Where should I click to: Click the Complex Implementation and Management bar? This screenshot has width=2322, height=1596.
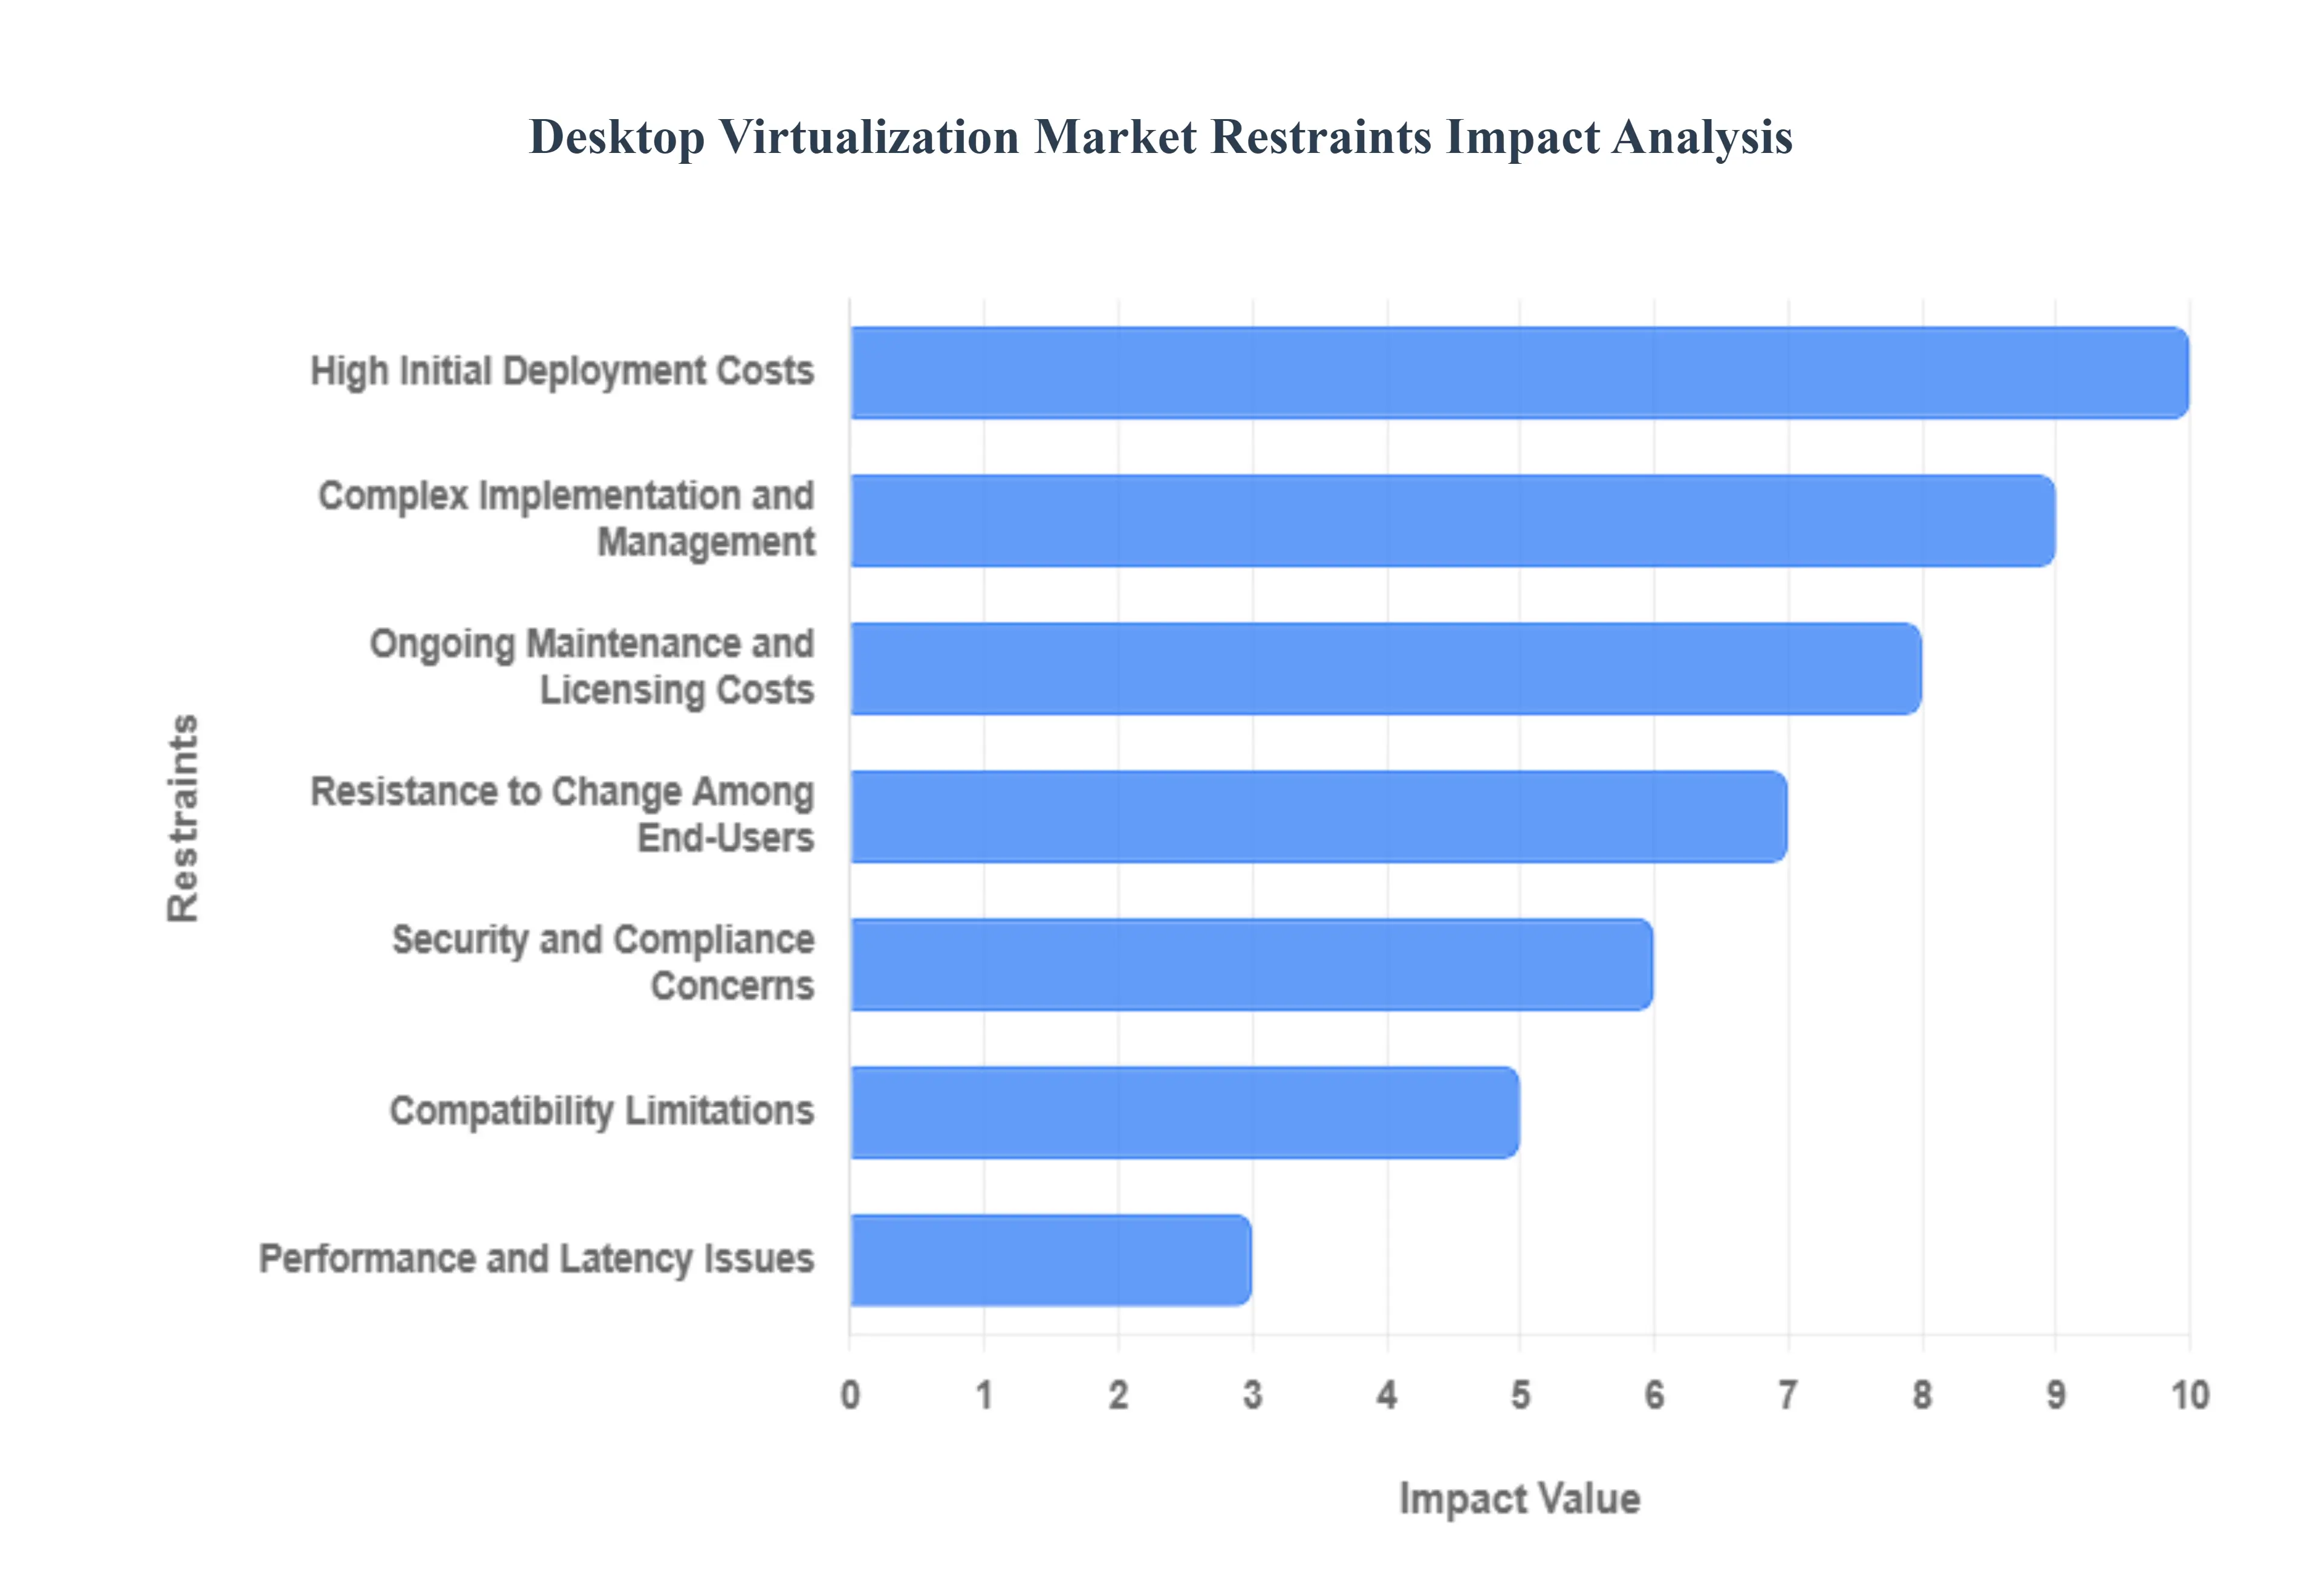[1452, 520]
